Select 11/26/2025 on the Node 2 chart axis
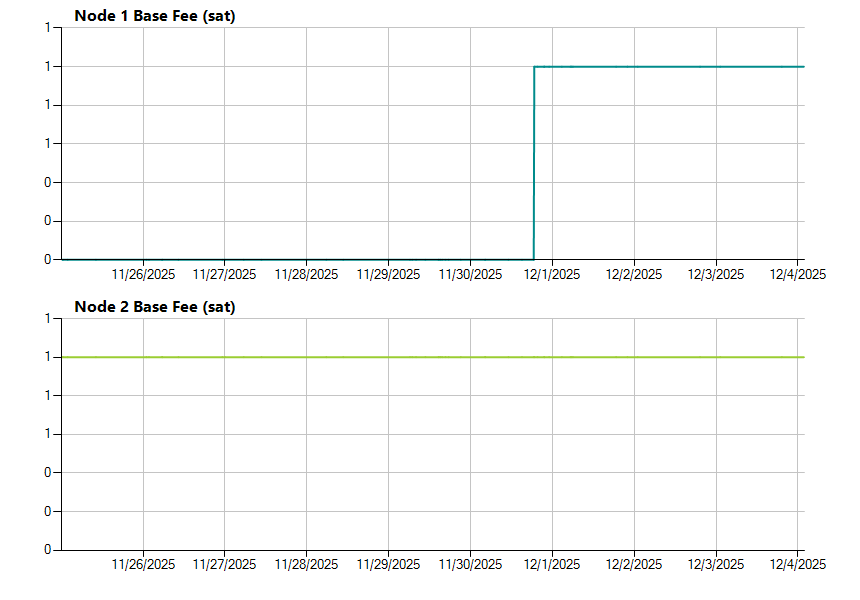Viewport: 860px width, 600px height. pyautogui.click(x=142, y=565)
